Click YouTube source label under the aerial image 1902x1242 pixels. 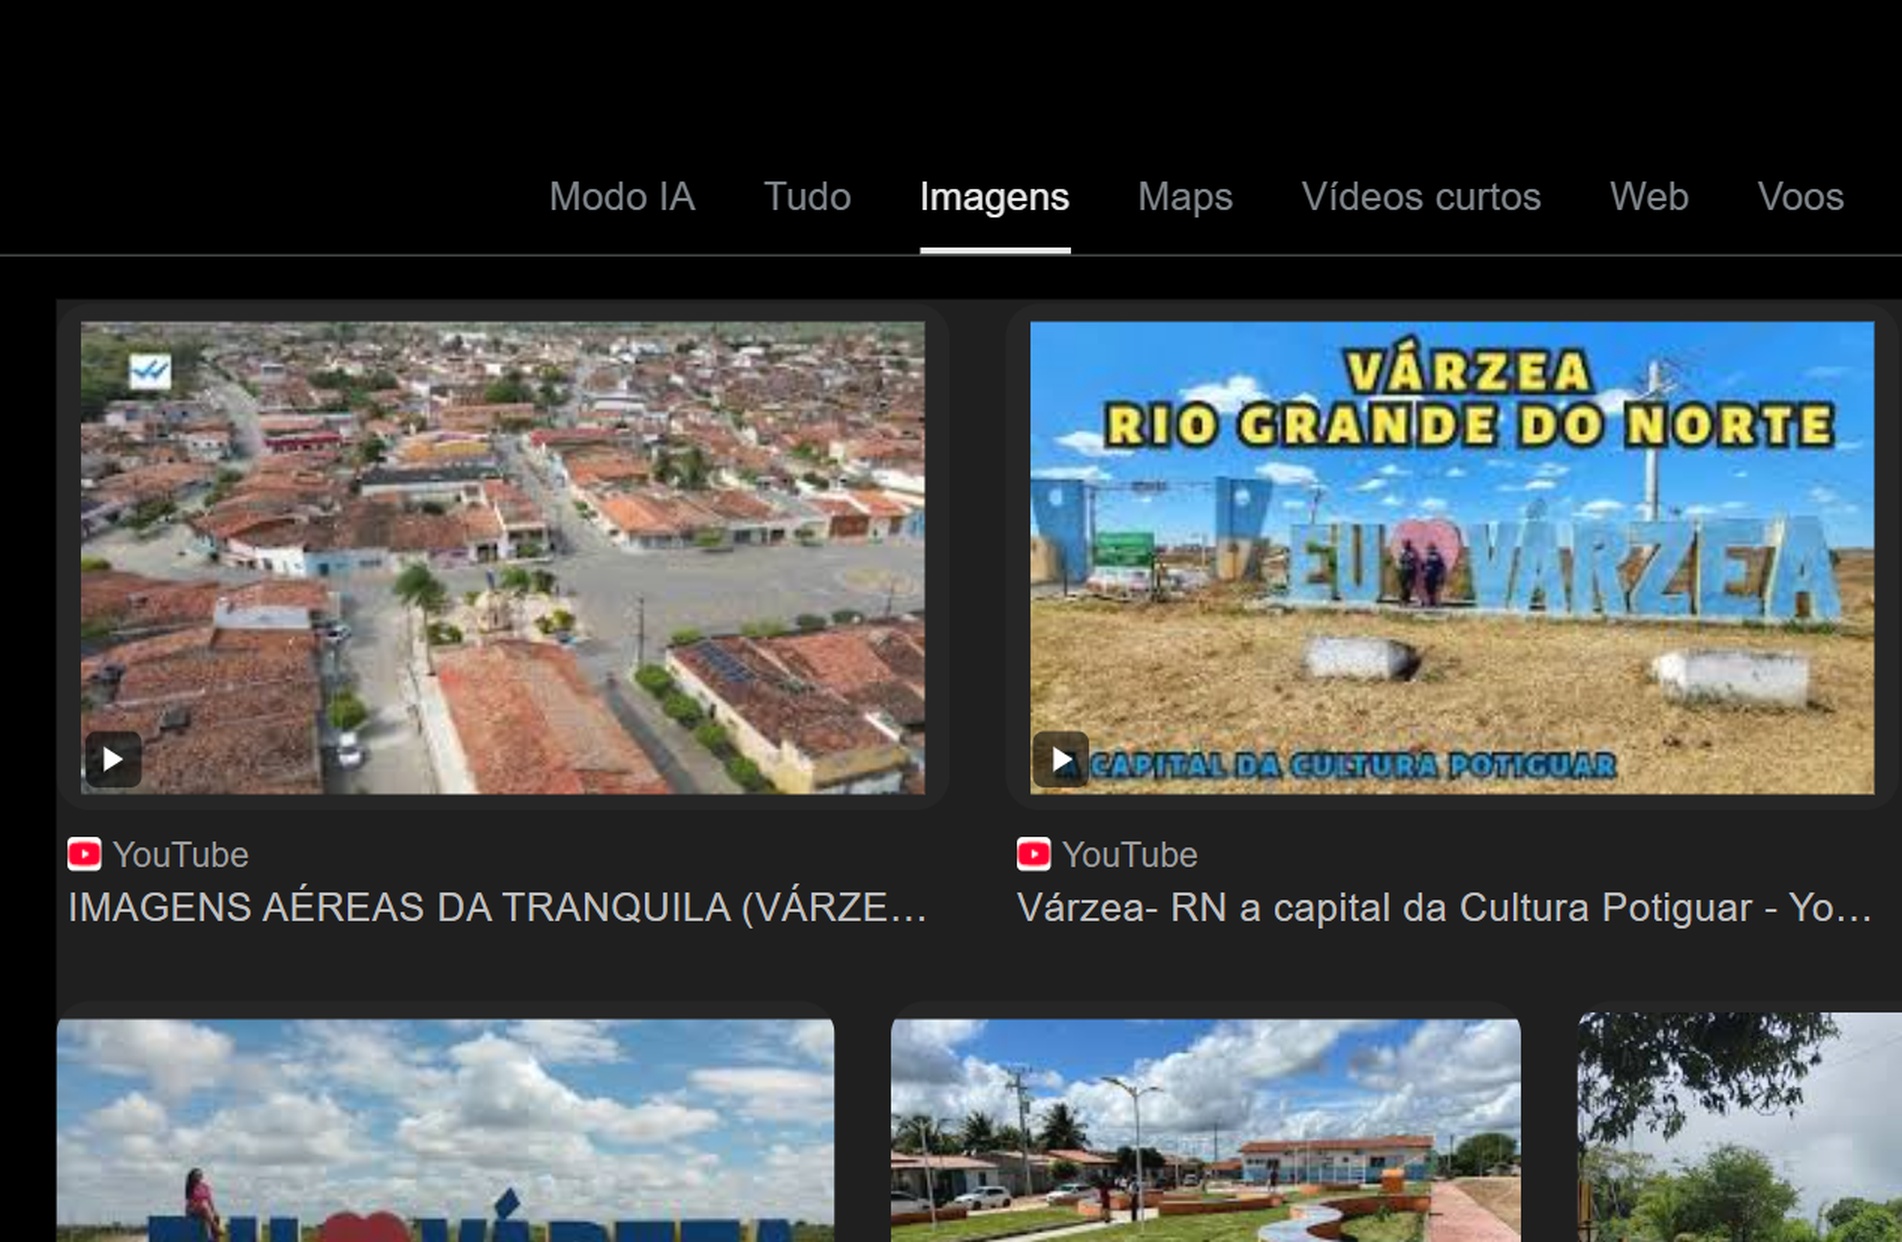[x=181, y=855]
